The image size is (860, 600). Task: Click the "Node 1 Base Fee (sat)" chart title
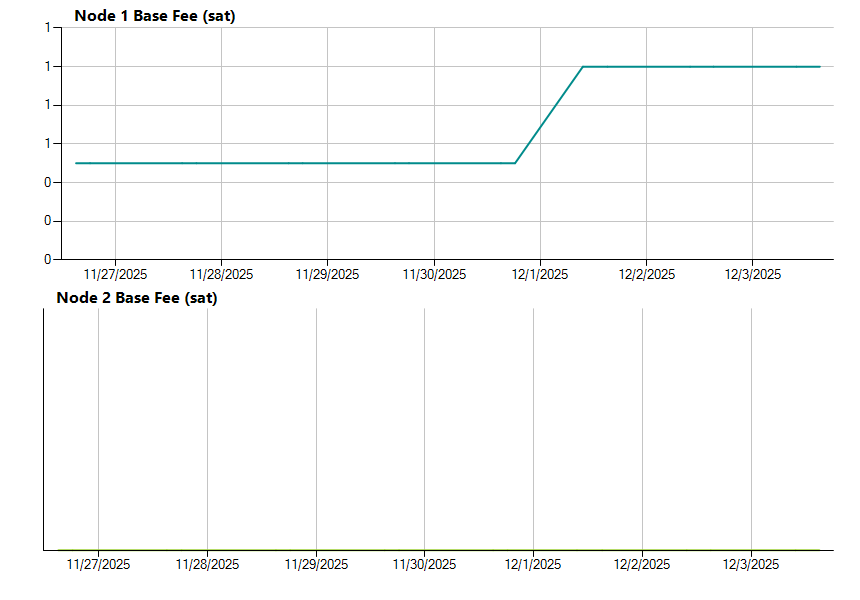pyautogui.click(x=155, y=15)
